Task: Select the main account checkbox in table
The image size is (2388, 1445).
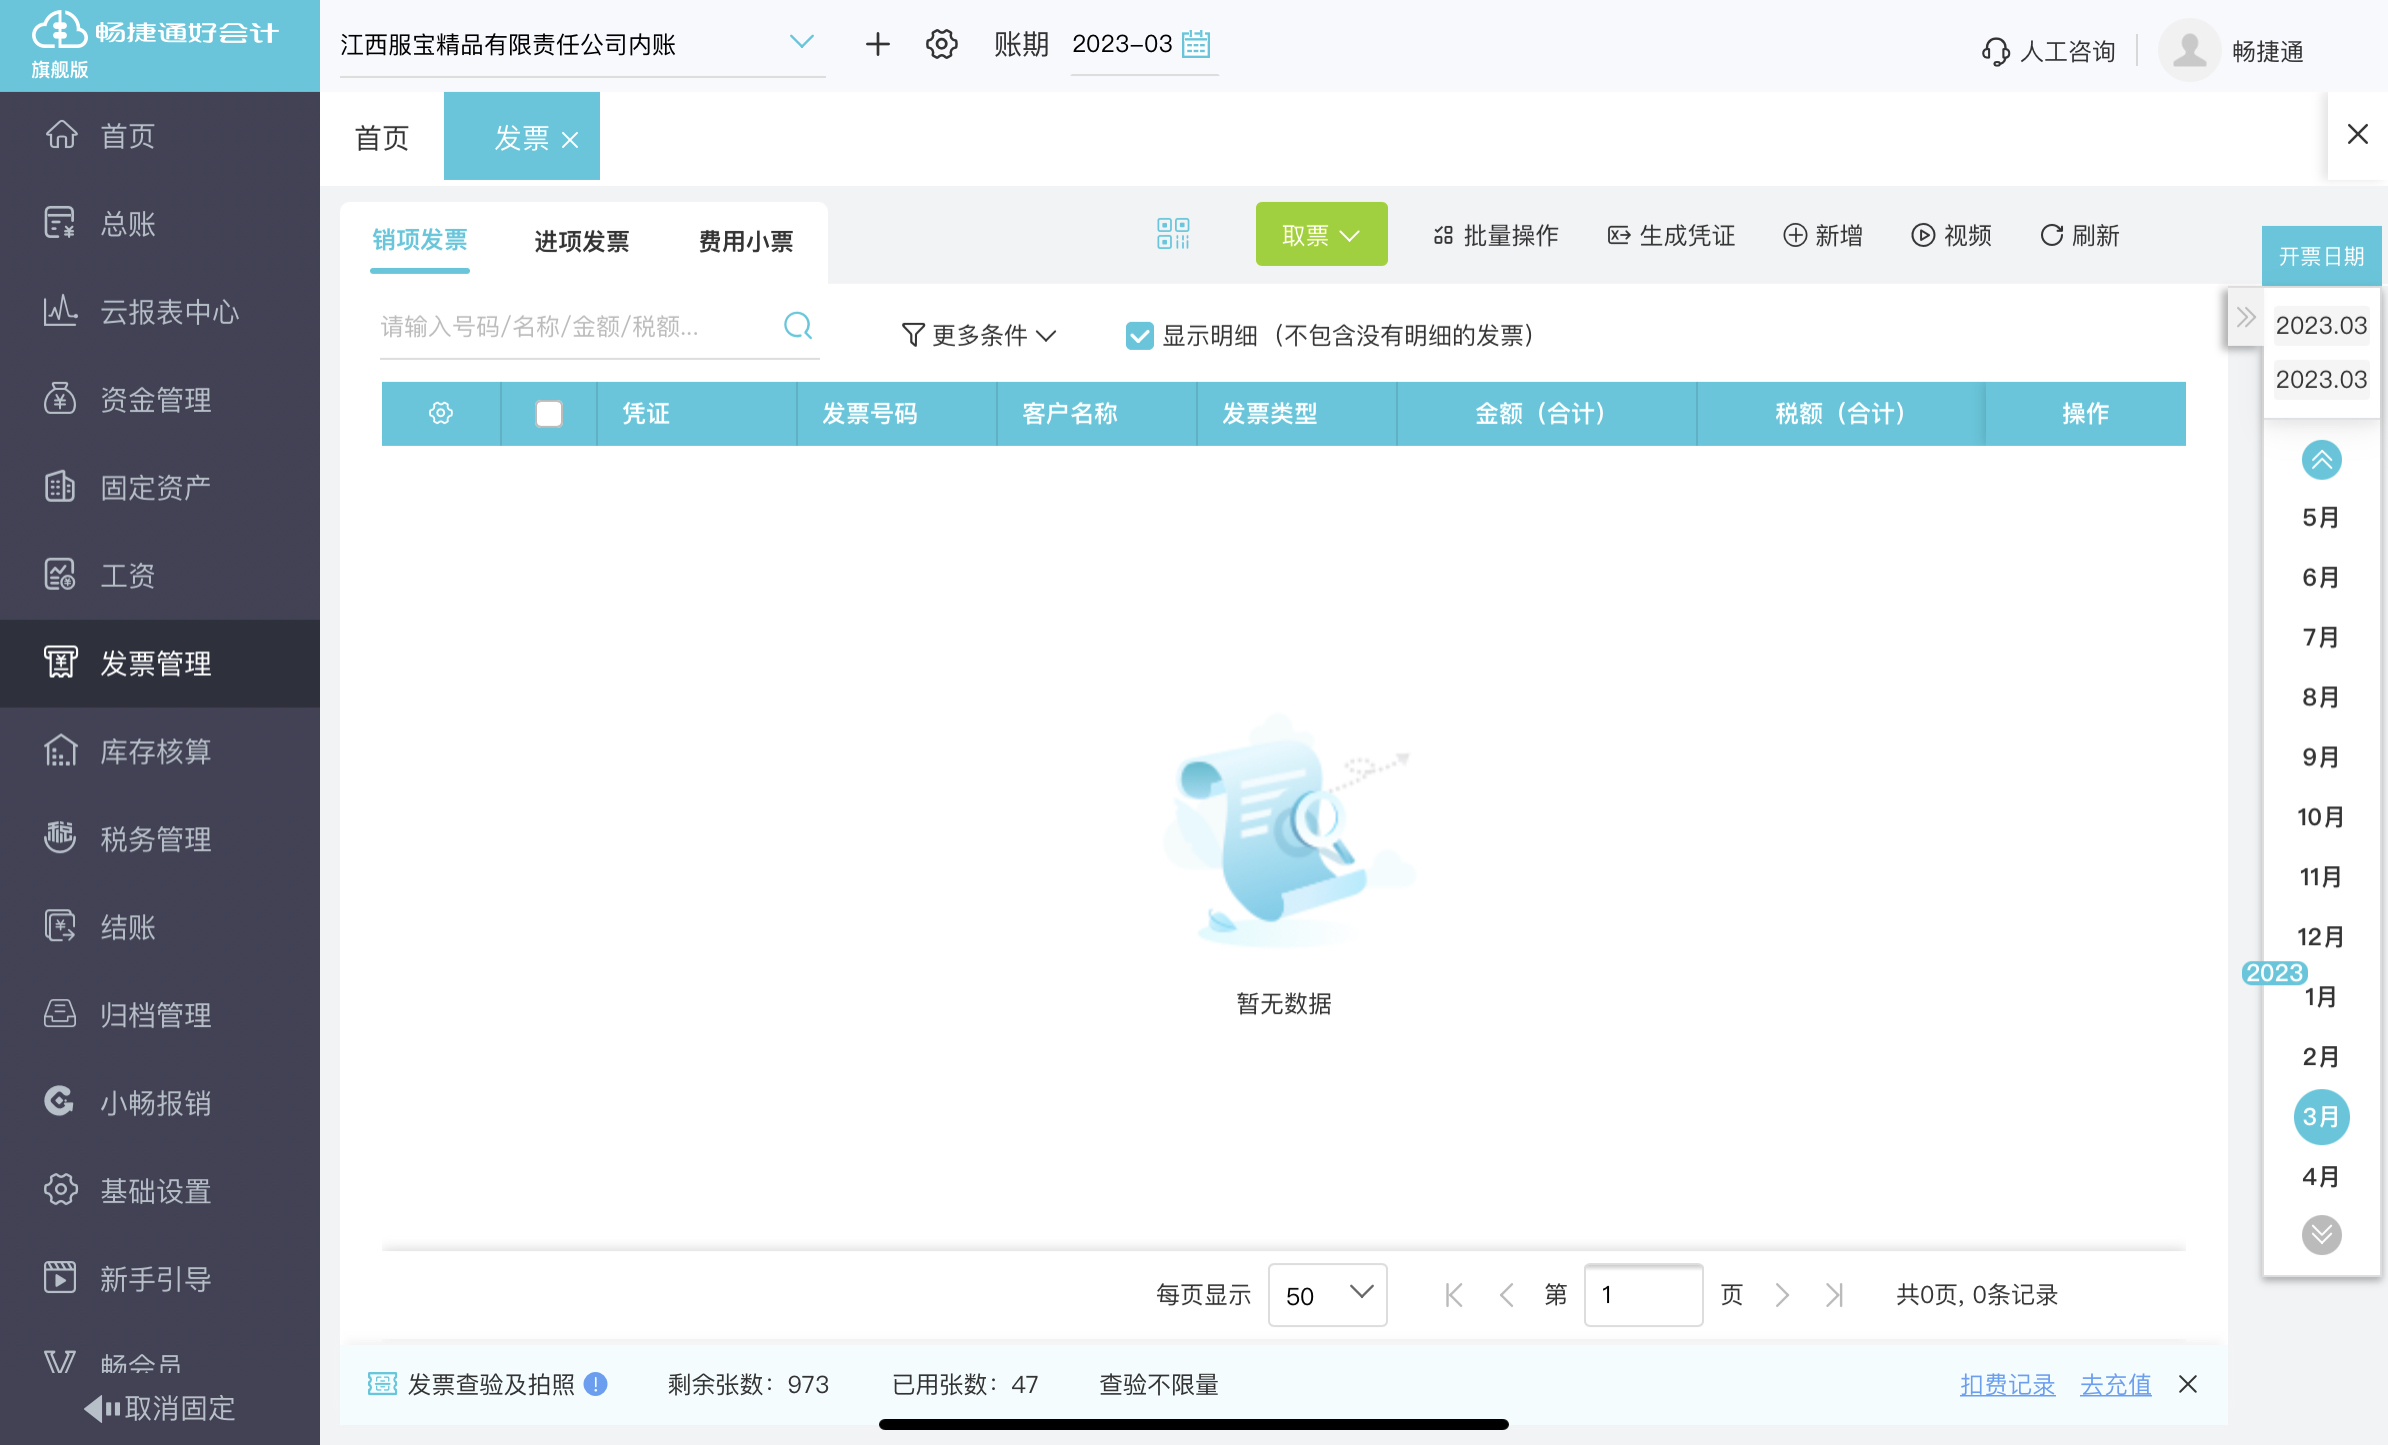Action: (548, 415)
